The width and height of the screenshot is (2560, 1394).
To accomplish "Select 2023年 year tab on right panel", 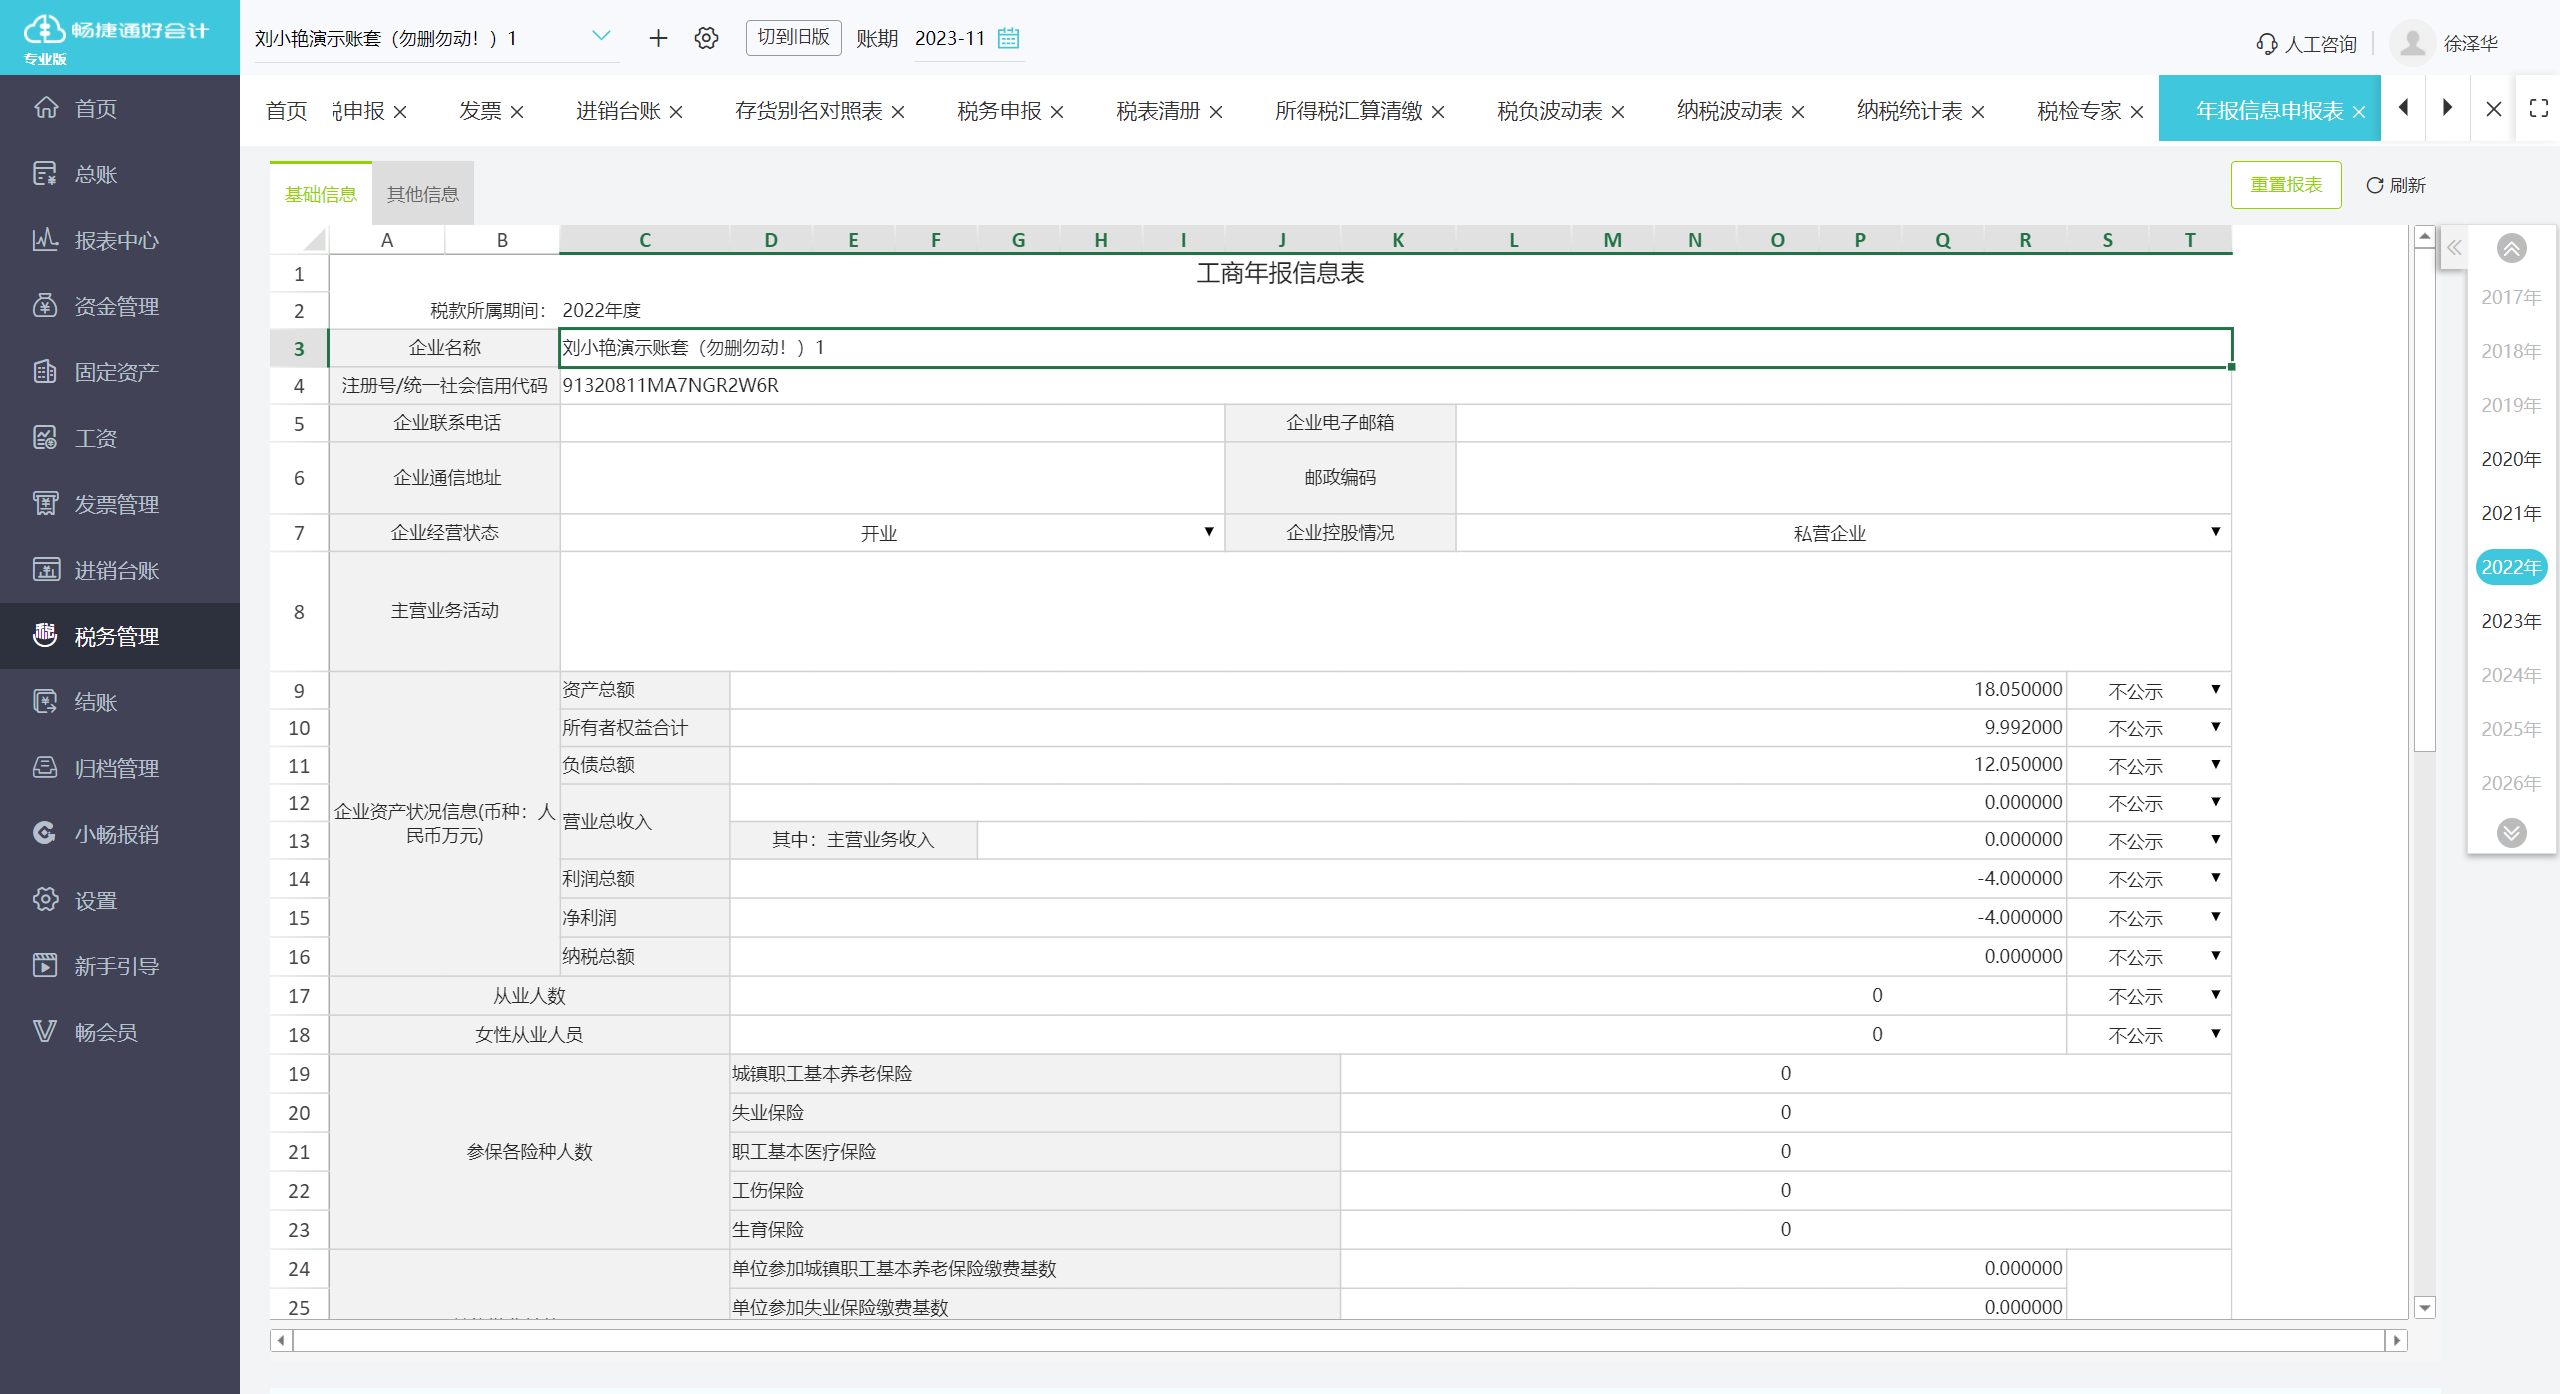I will [2510, 618].
